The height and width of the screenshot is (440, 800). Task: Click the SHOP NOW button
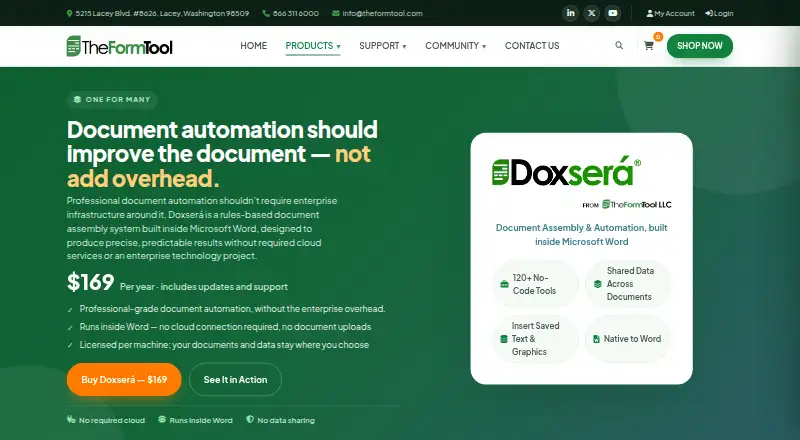tap(699, 46)
